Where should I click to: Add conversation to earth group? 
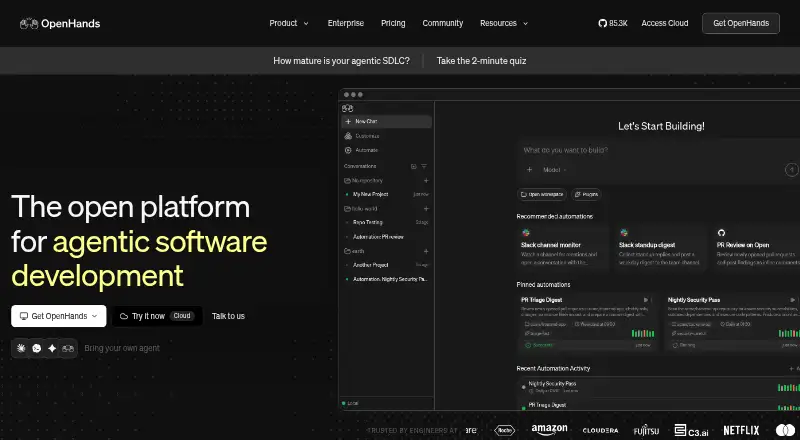point(426,251)
